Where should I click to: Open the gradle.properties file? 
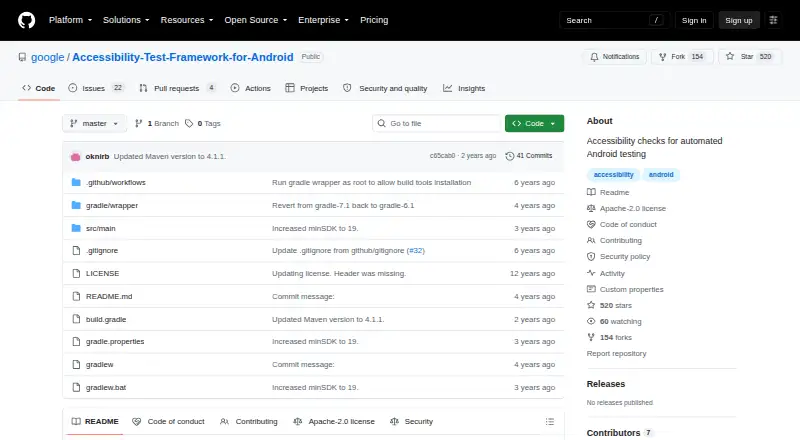tap(115, 341)
